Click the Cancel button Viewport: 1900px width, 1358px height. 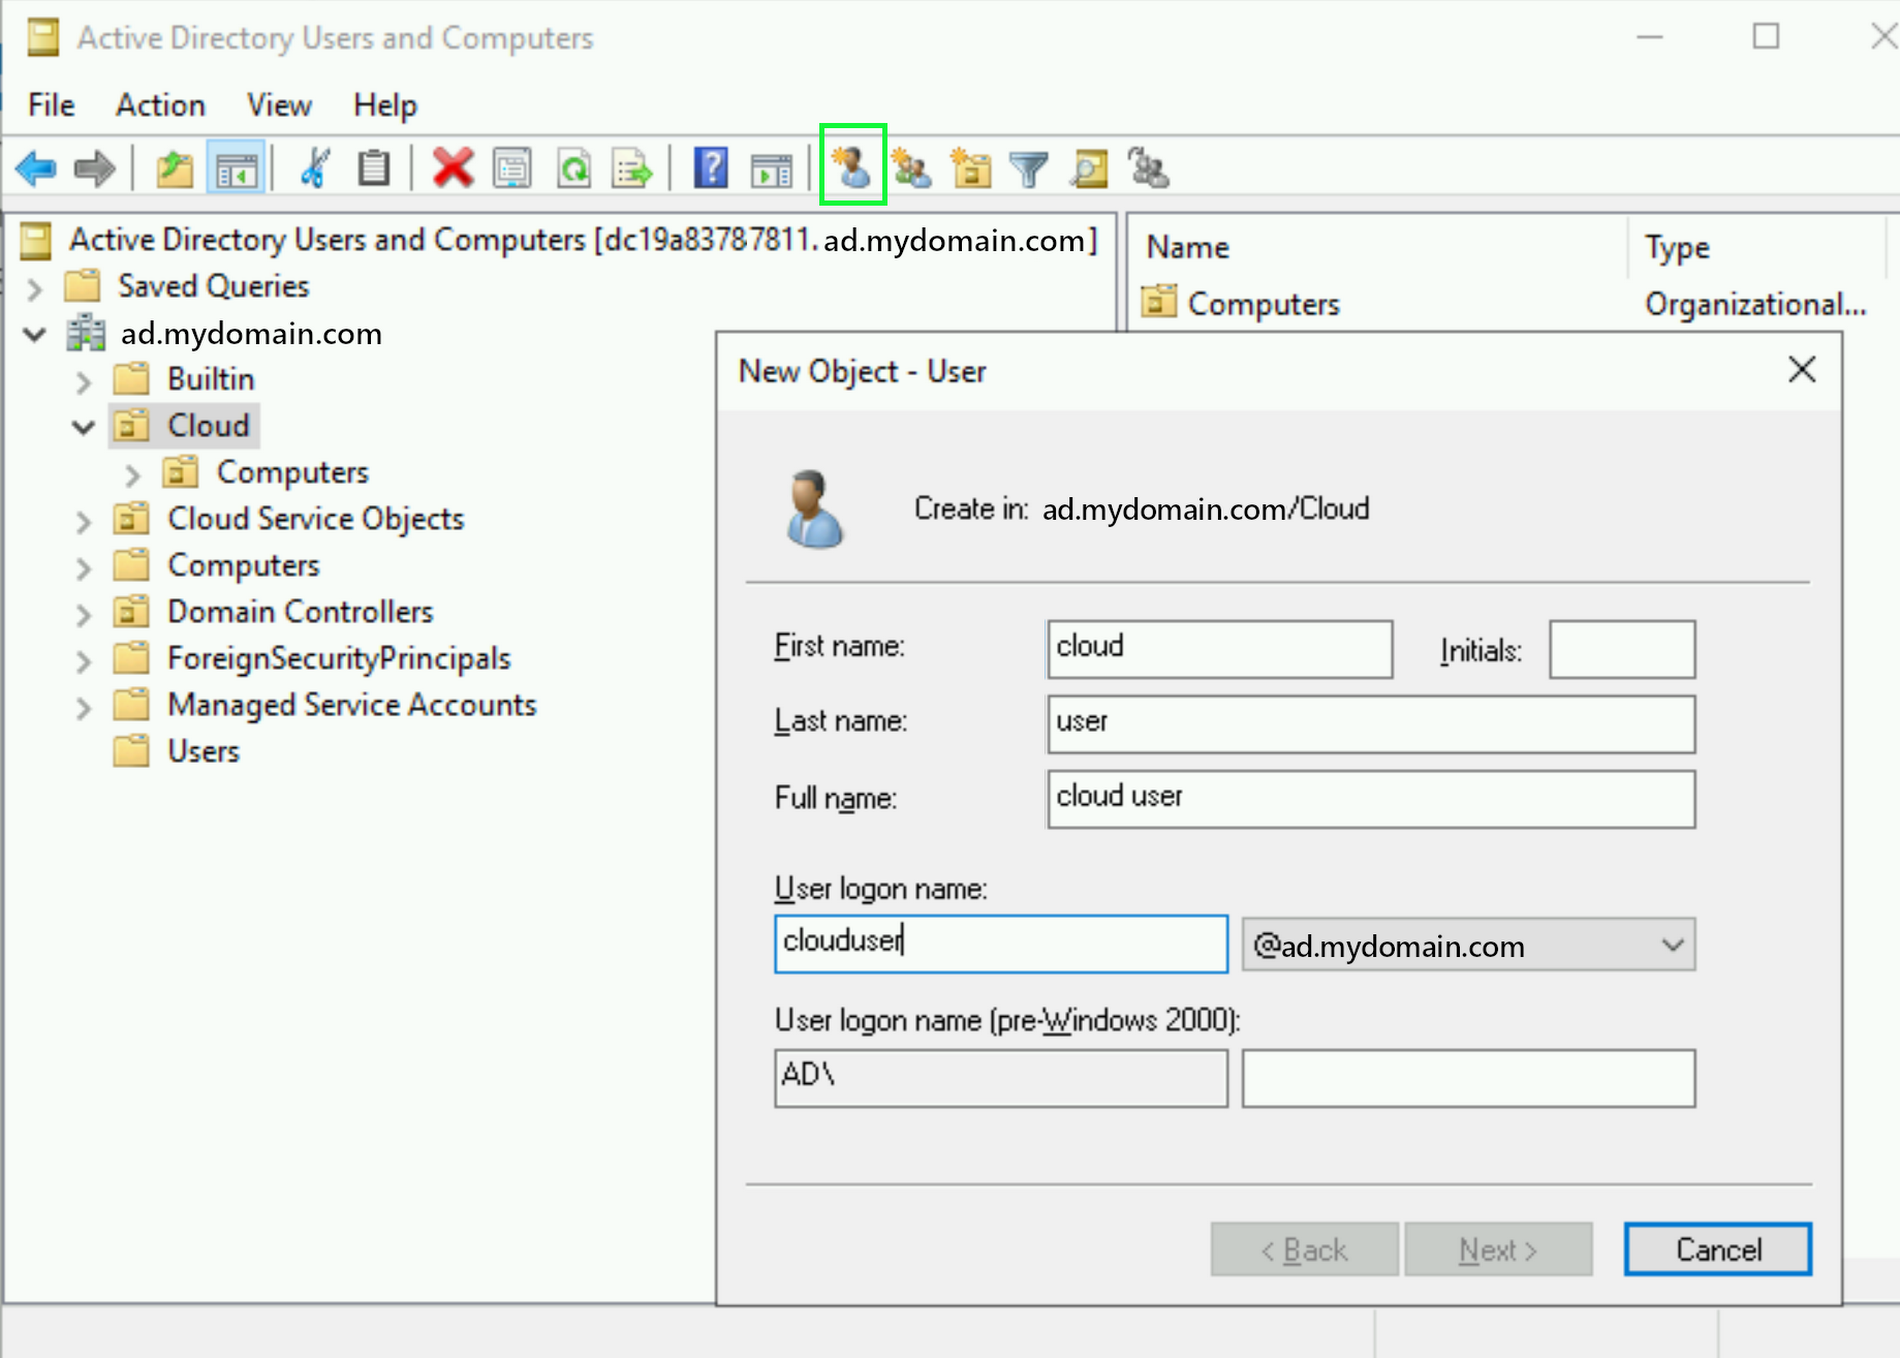[x=1716, y=1249]
